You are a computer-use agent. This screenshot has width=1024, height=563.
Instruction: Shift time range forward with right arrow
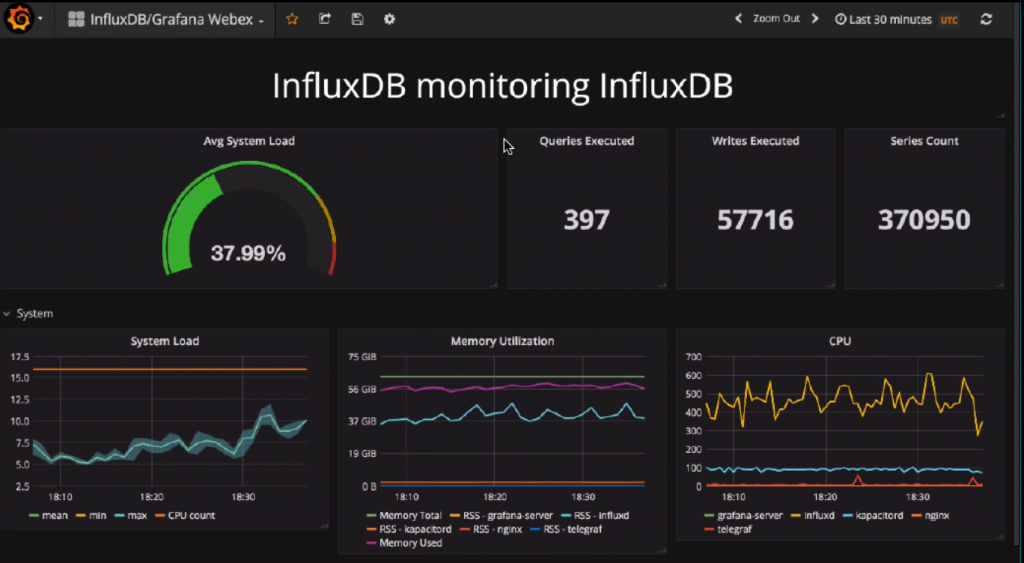tap(815, 19)
